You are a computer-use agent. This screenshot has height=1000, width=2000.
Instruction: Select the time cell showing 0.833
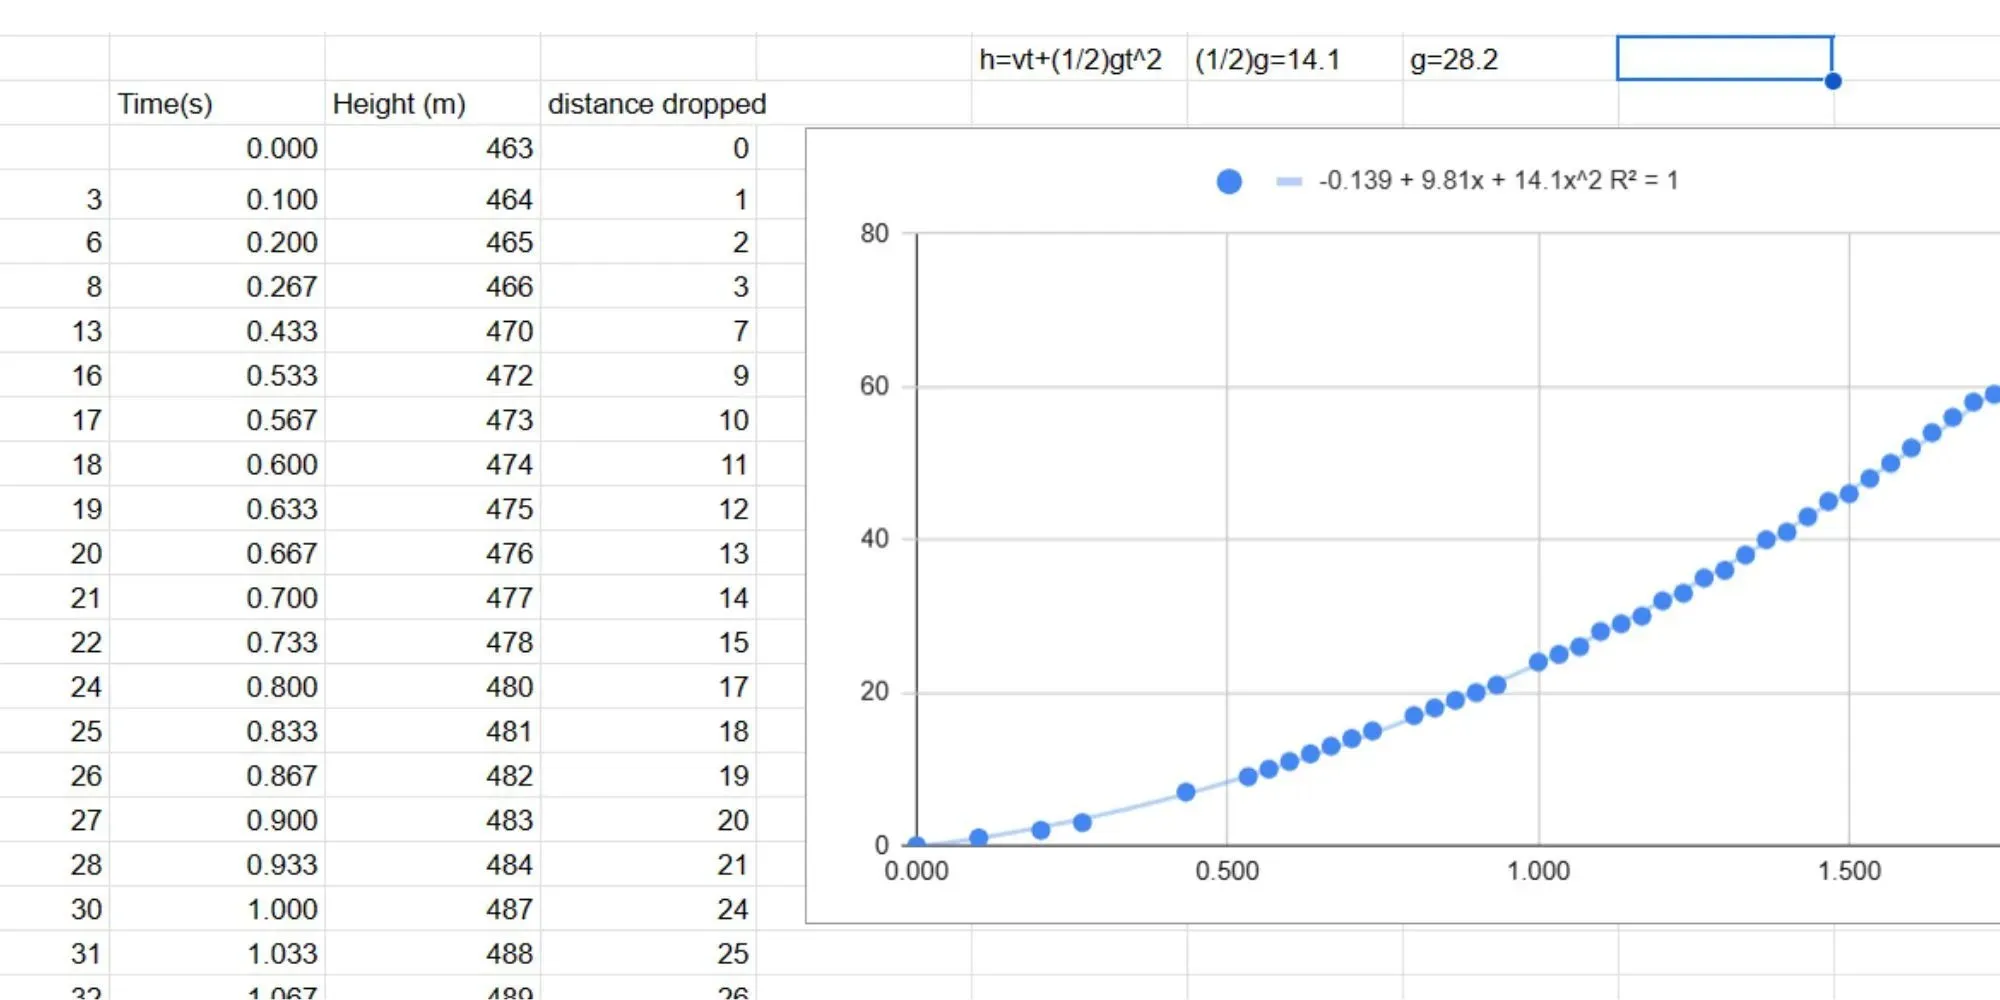(x=217, y=731)
